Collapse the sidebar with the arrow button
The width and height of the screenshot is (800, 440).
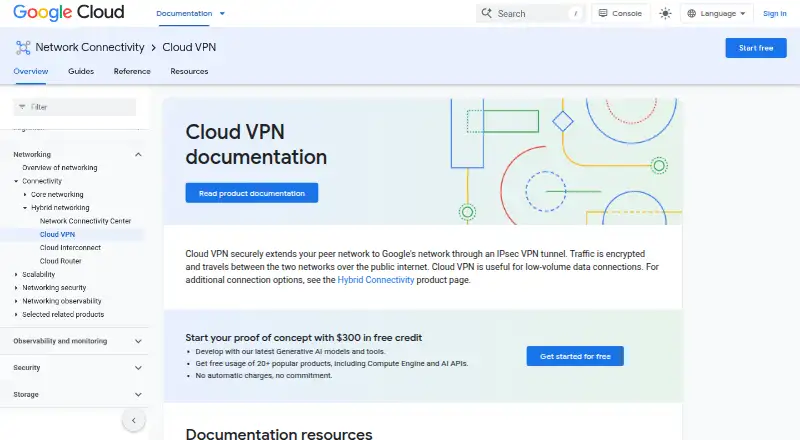(x=134, y=421)
